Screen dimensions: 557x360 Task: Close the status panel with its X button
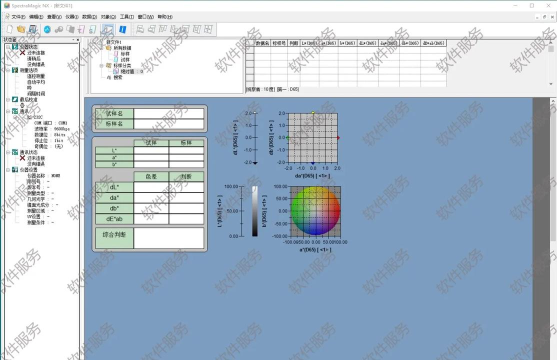point(77,39)
